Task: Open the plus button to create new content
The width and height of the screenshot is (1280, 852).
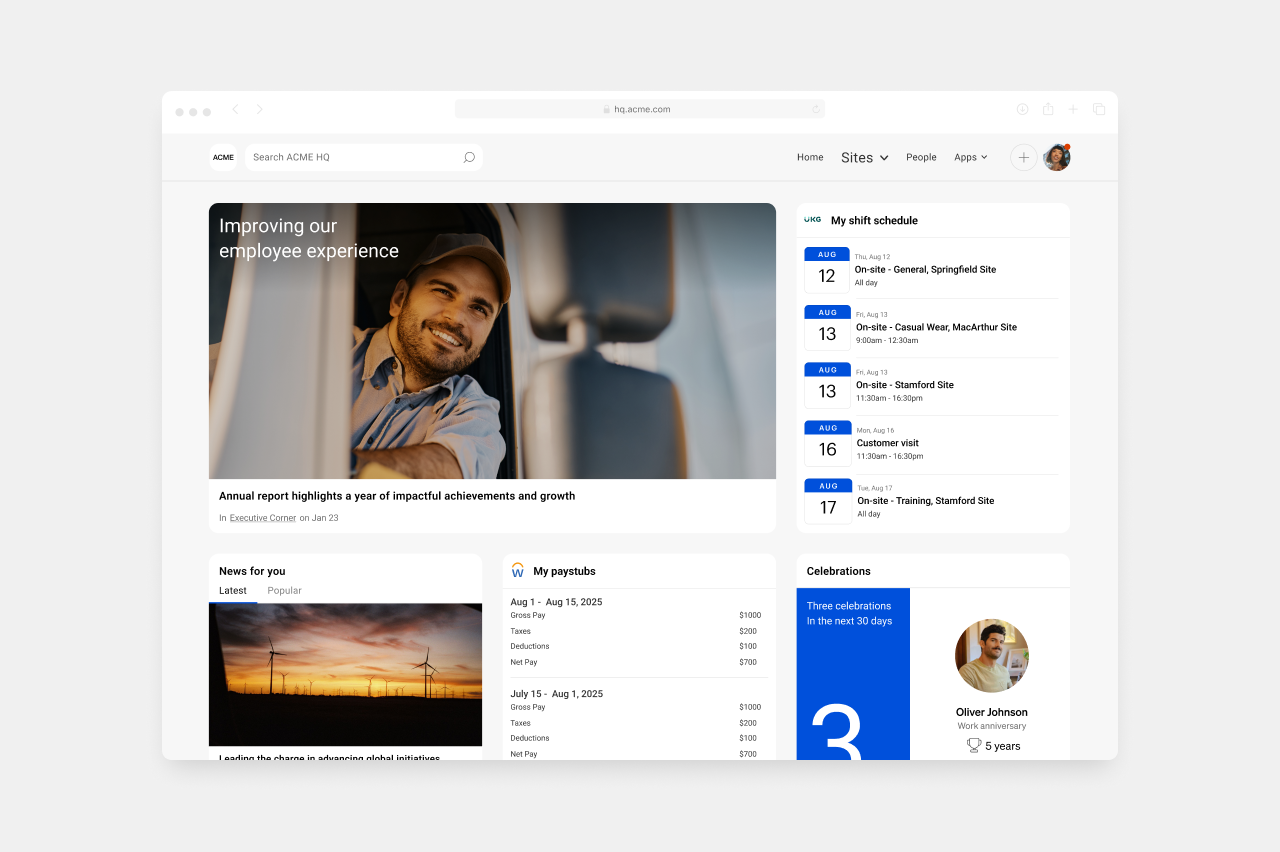Action: click(1023, 157)
